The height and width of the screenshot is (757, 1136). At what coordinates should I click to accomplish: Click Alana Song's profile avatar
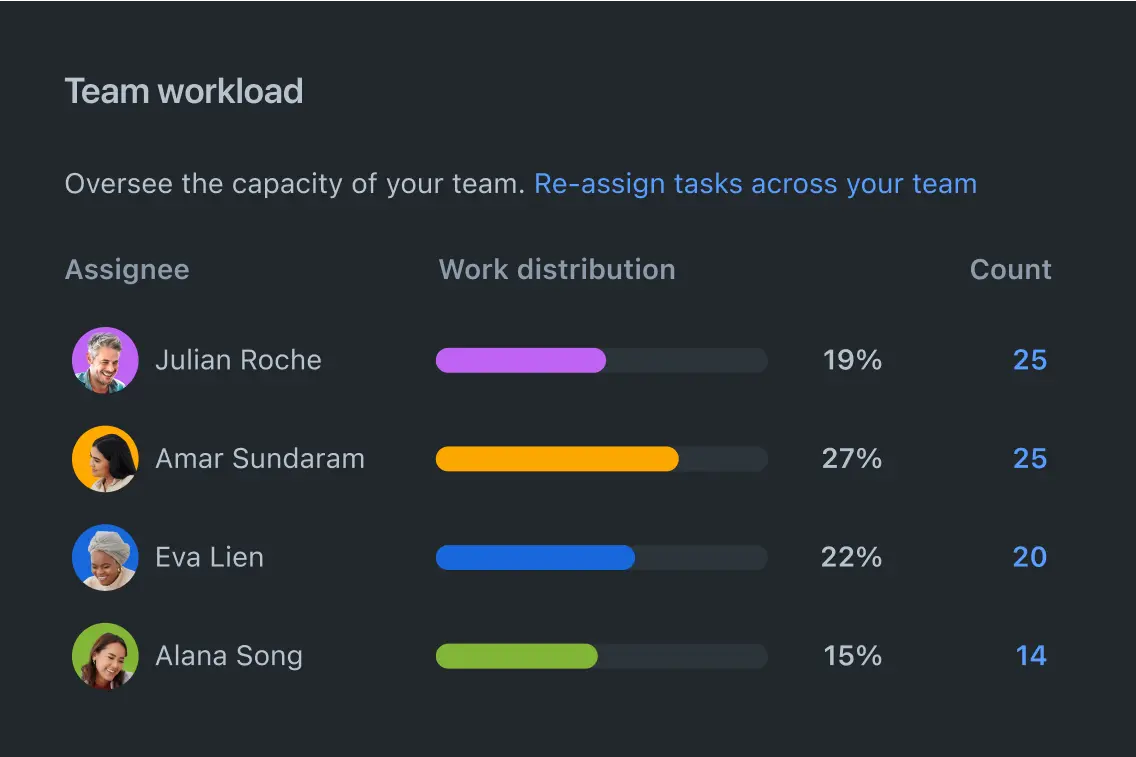(x=104, y=656)
